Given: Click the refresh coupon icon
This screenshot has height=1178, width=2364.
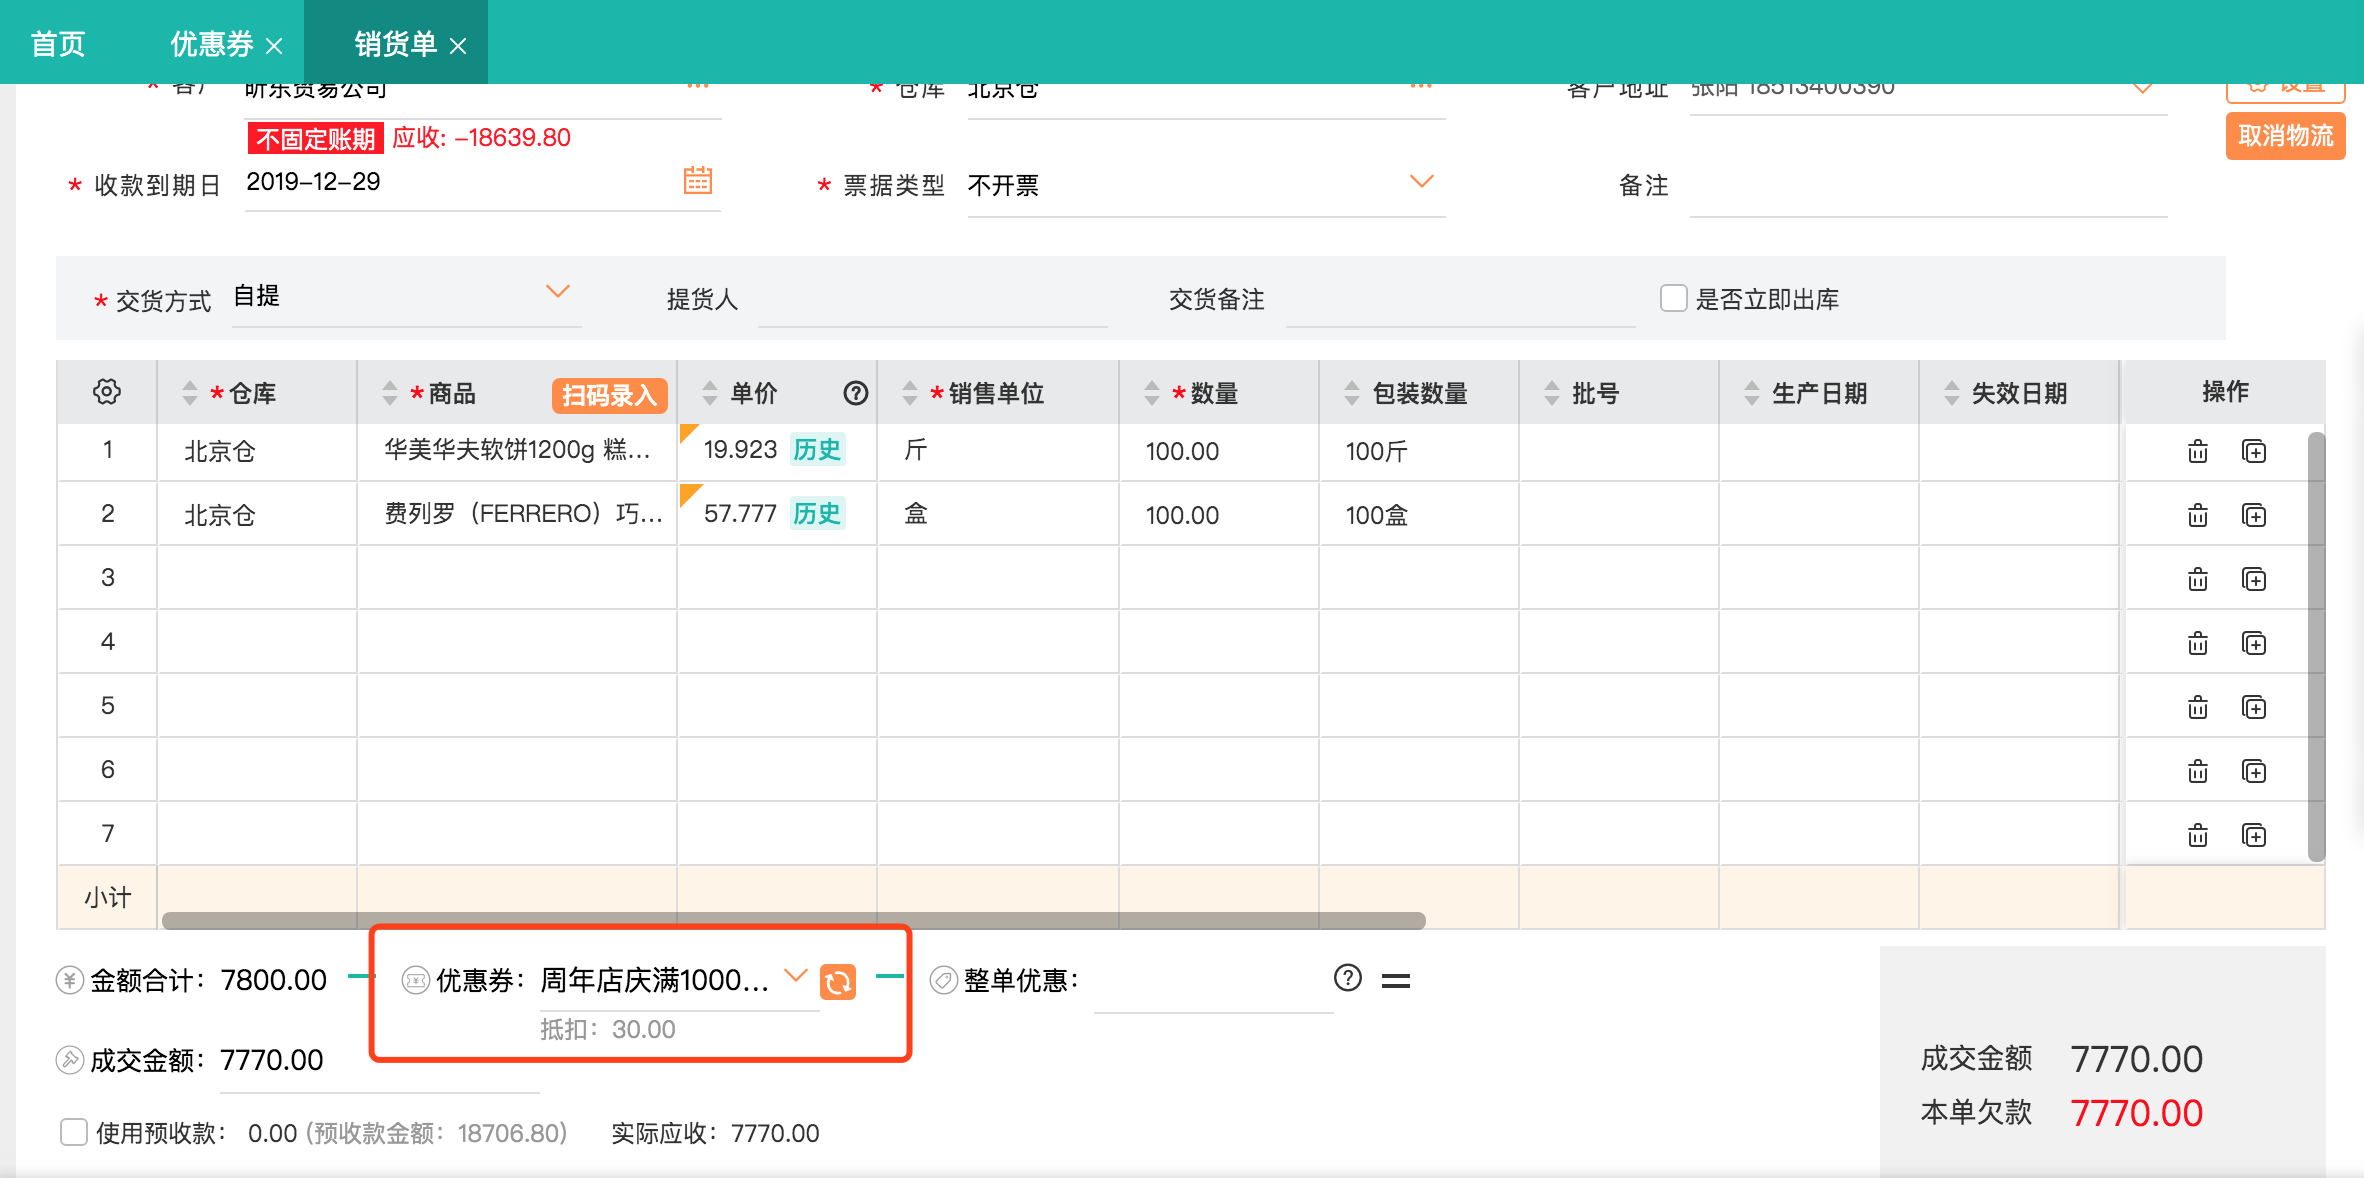Looking at the screenshot, I should pos(838,979).
